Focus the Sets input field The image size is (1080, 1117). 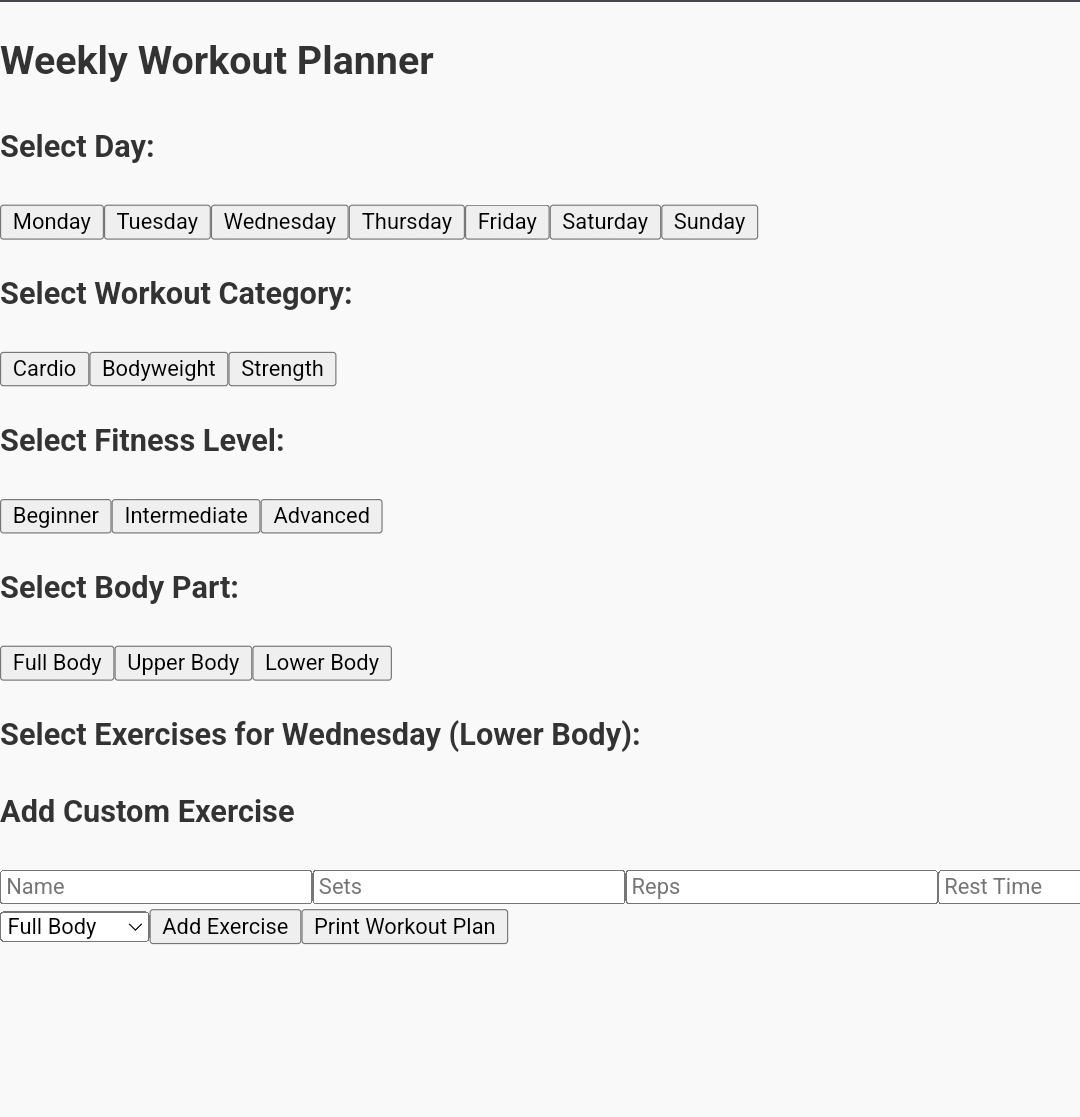click(469, 887)
